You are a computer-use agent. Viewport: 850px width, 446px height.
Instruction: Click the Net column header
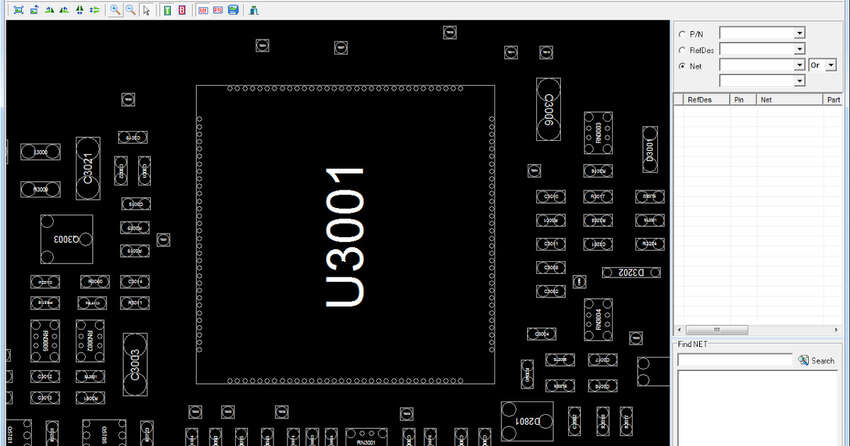(x=789, y=100)
